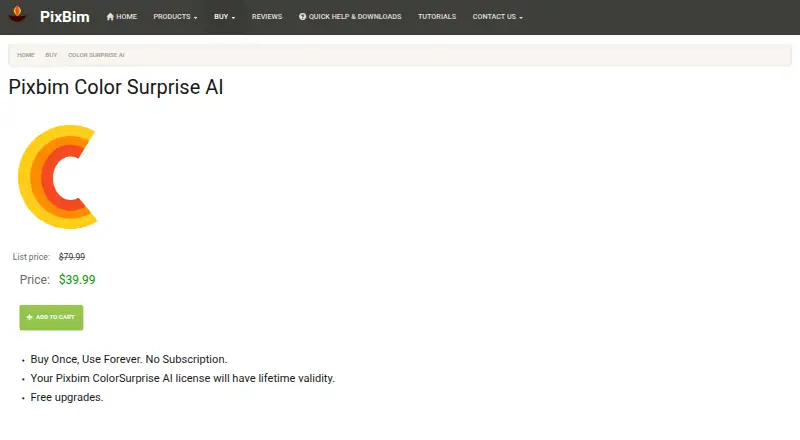
Task: Click the plus icon in Add to Cart
Action: [x=29, y=317]
